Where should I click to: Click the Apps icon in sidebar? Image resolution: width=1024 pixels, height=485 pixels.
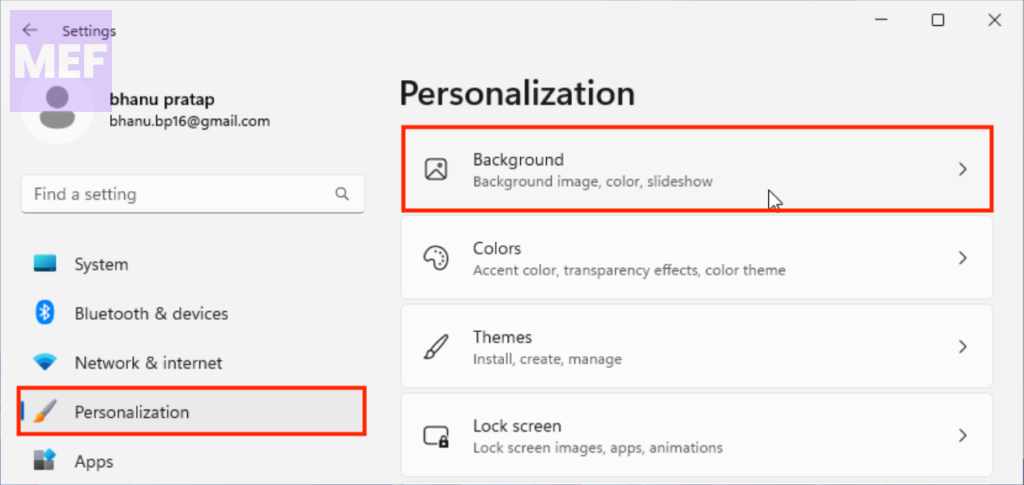pyautogui.click(x=45, y=461)
